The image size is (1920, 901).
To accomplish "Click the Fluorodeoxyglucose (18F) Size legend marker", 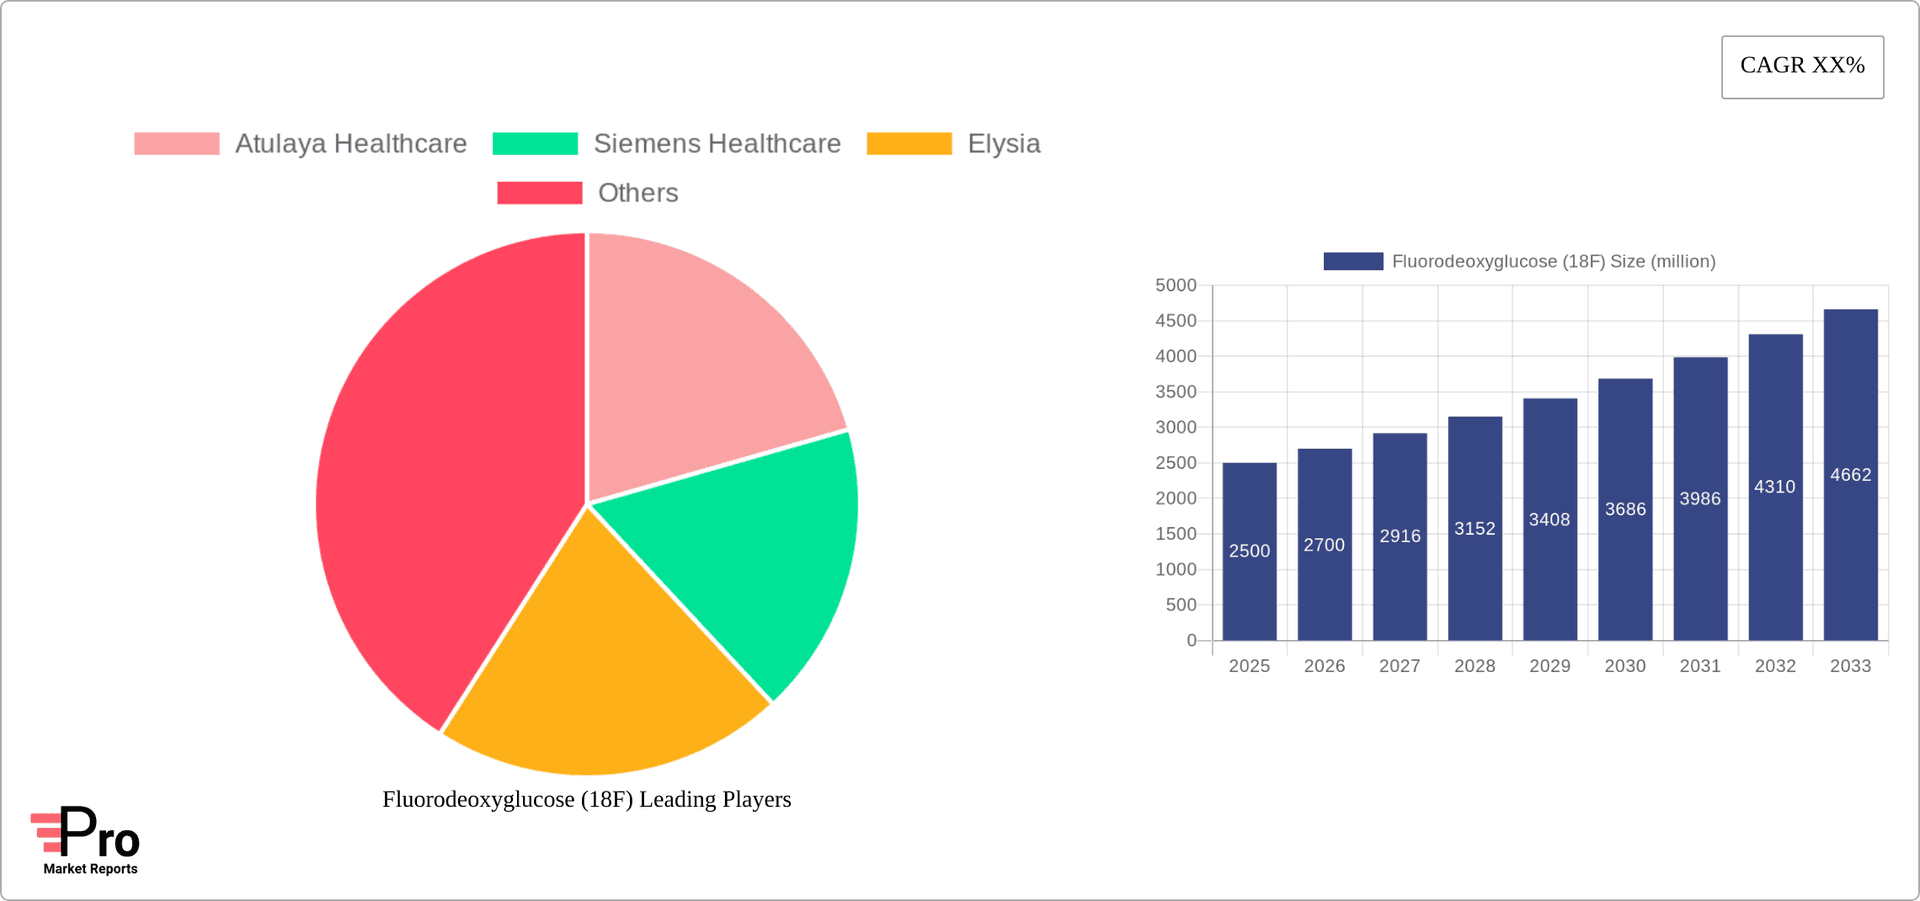I will [1351, 260].
